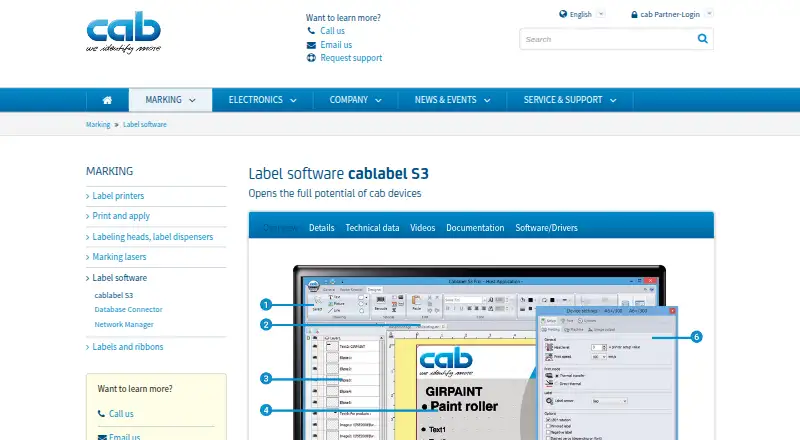
Task: Click the globe icon next to English
Action: click(563, 14)
